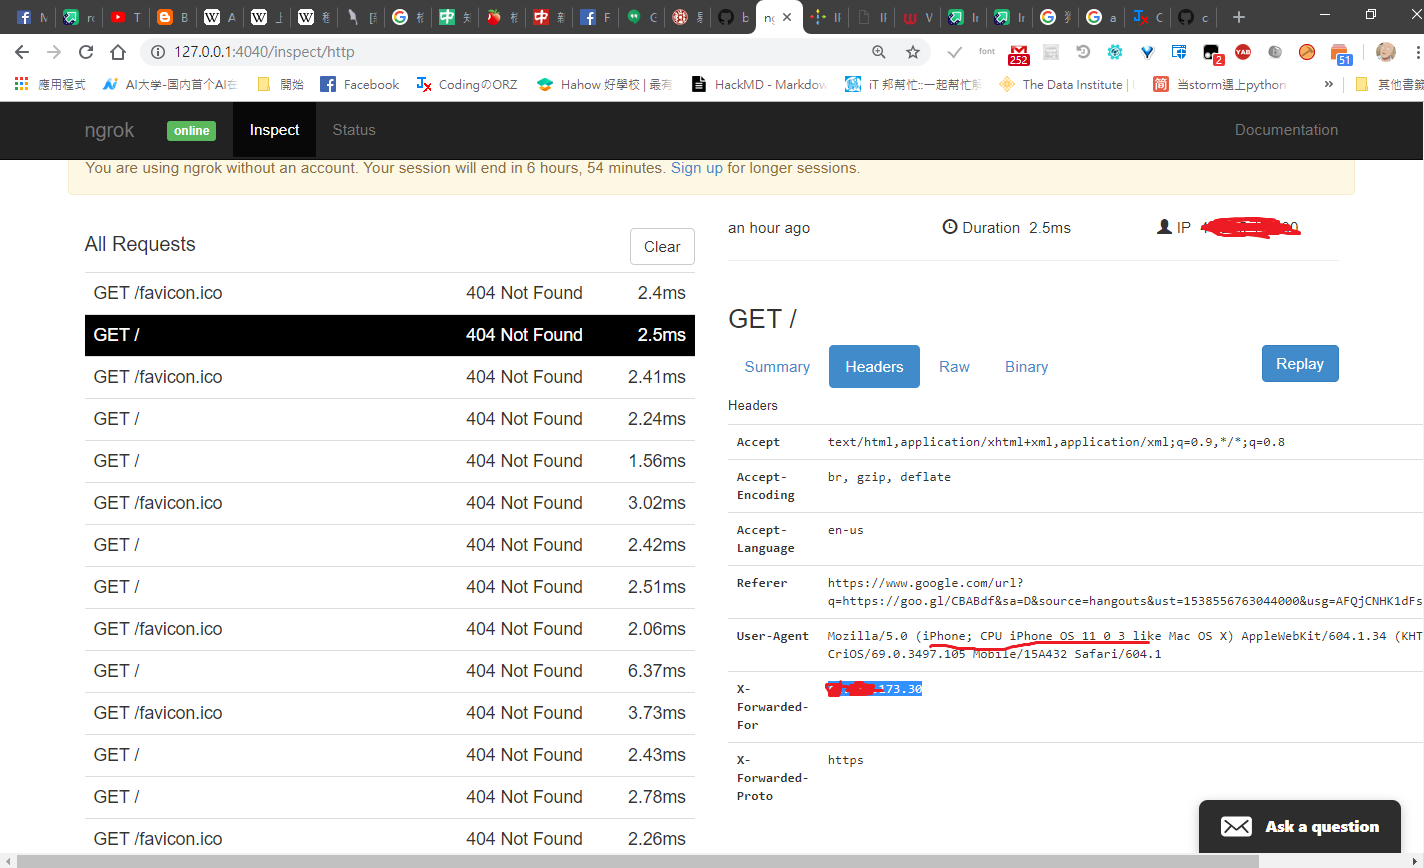The height and width of the screenshot is (868, 1424).
Task: Open the Ask a question chat widget
Action: pyautogui.click(x=1299, y=826)
